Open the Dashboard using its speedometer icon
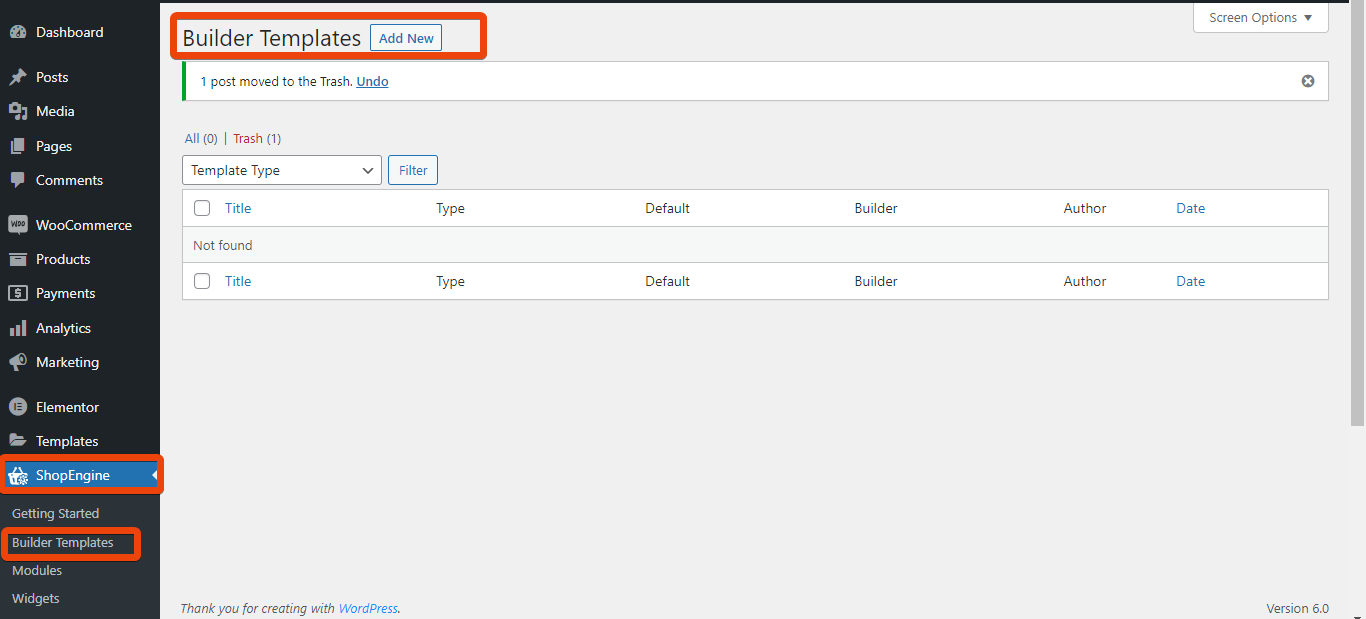This screenshot has height=619, width=1366. click(18, 31)
